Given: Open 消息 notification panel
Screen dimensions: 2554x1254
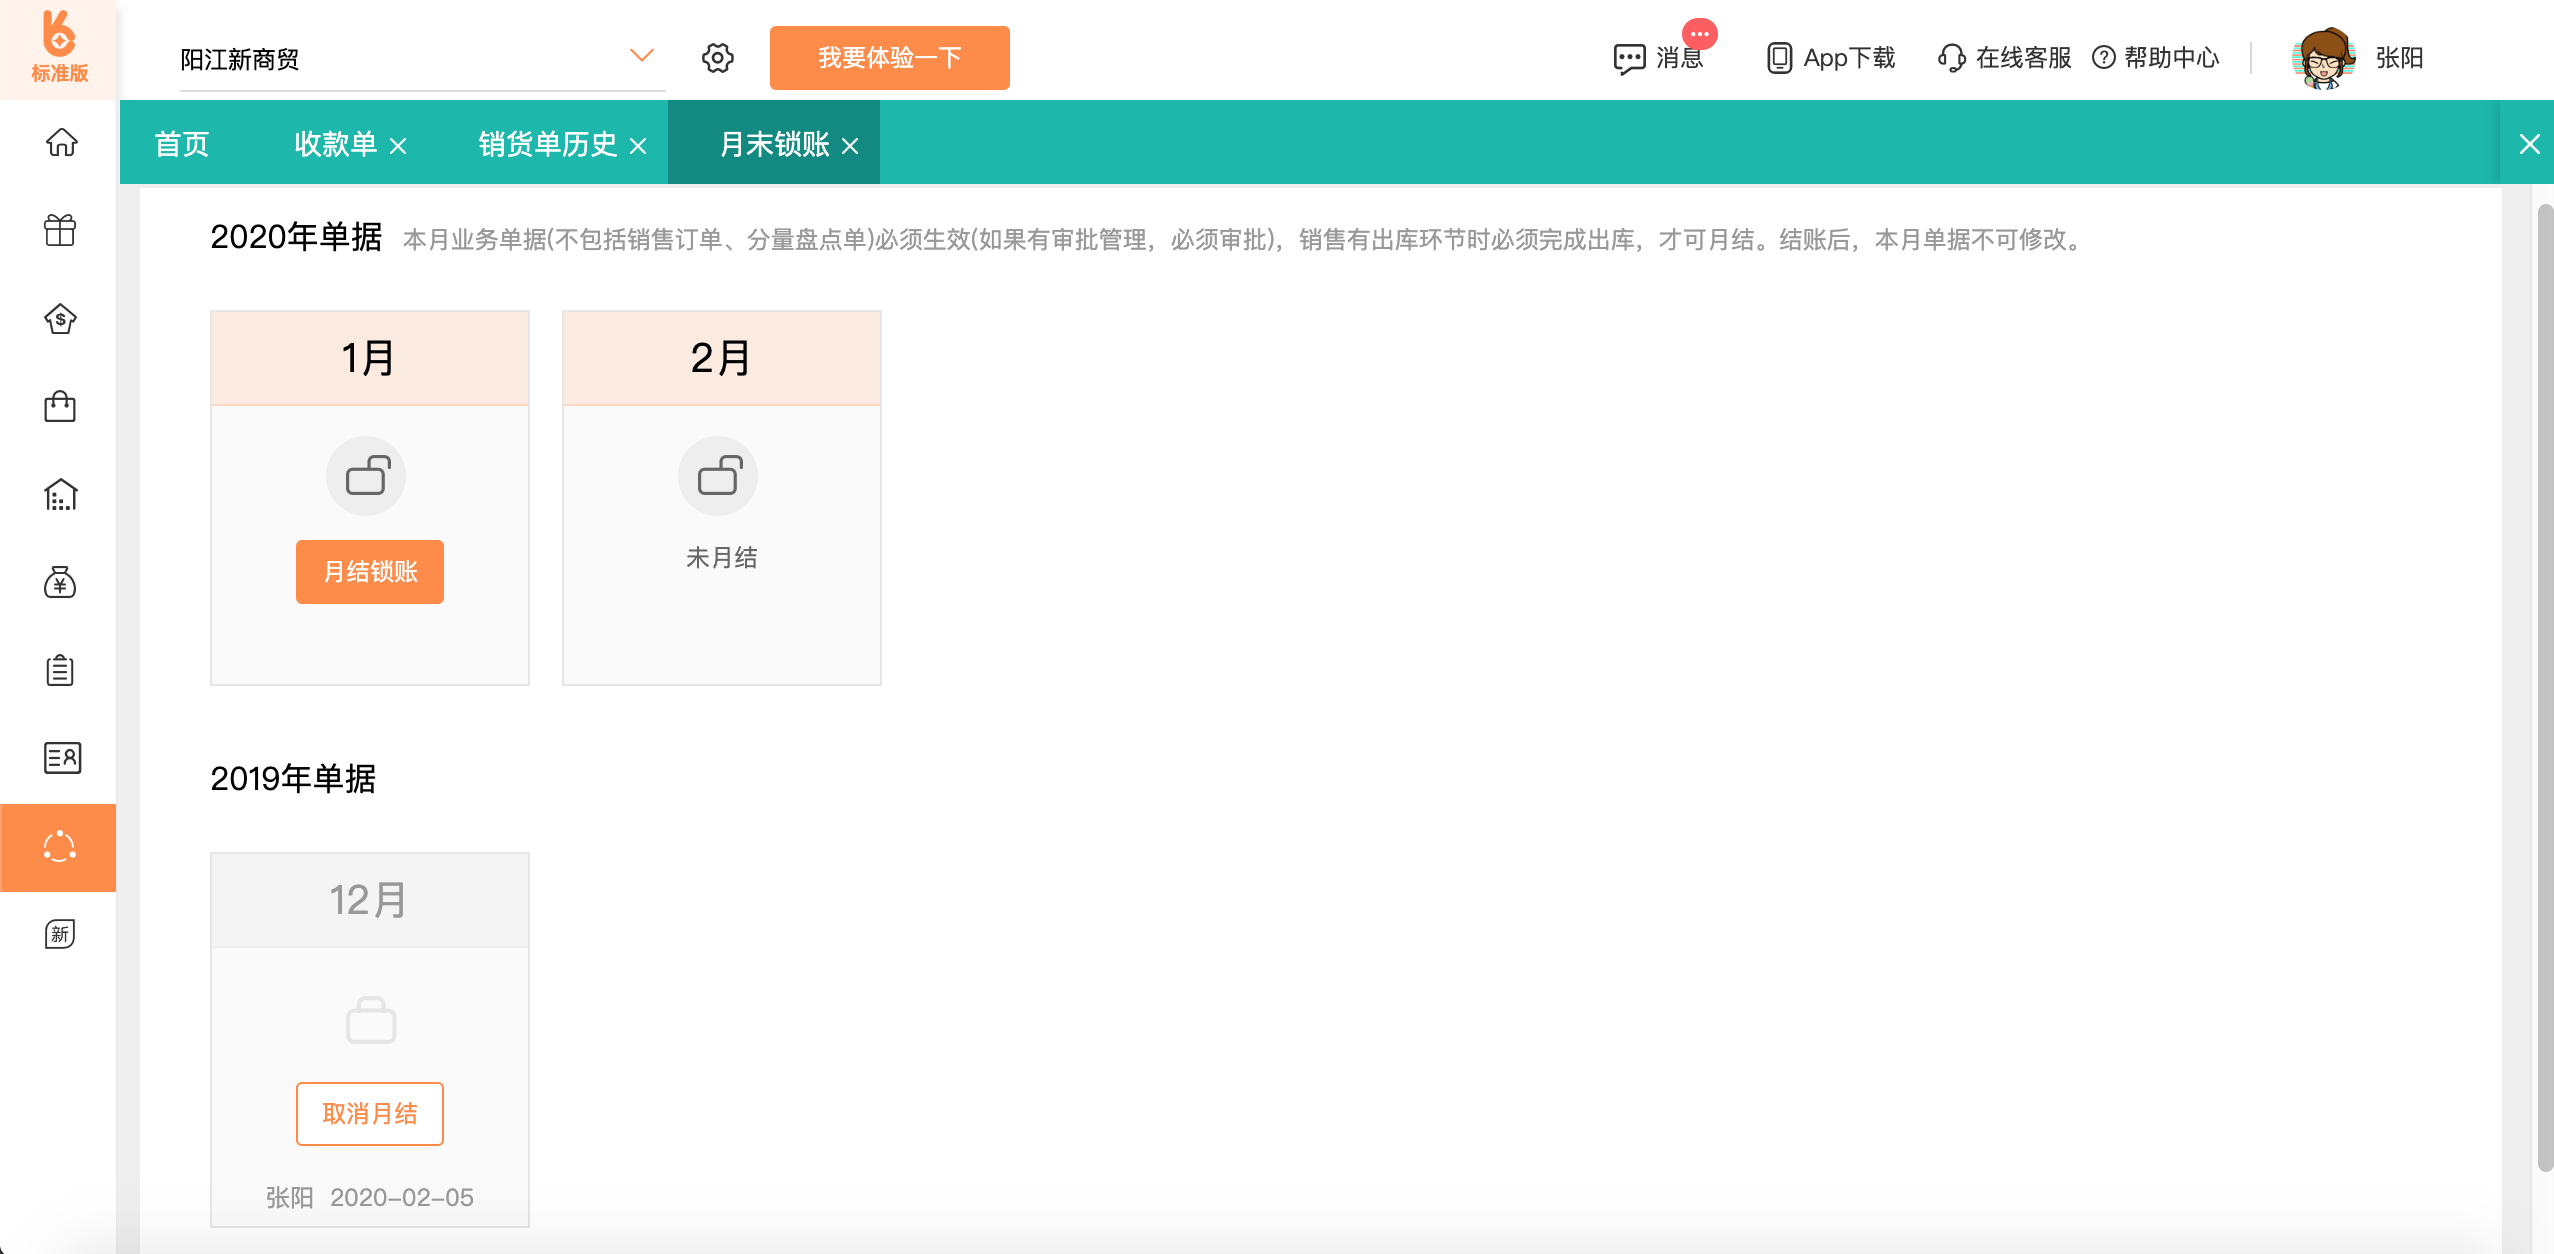Looking at the screenshot, I should (x=1658, y=59).
